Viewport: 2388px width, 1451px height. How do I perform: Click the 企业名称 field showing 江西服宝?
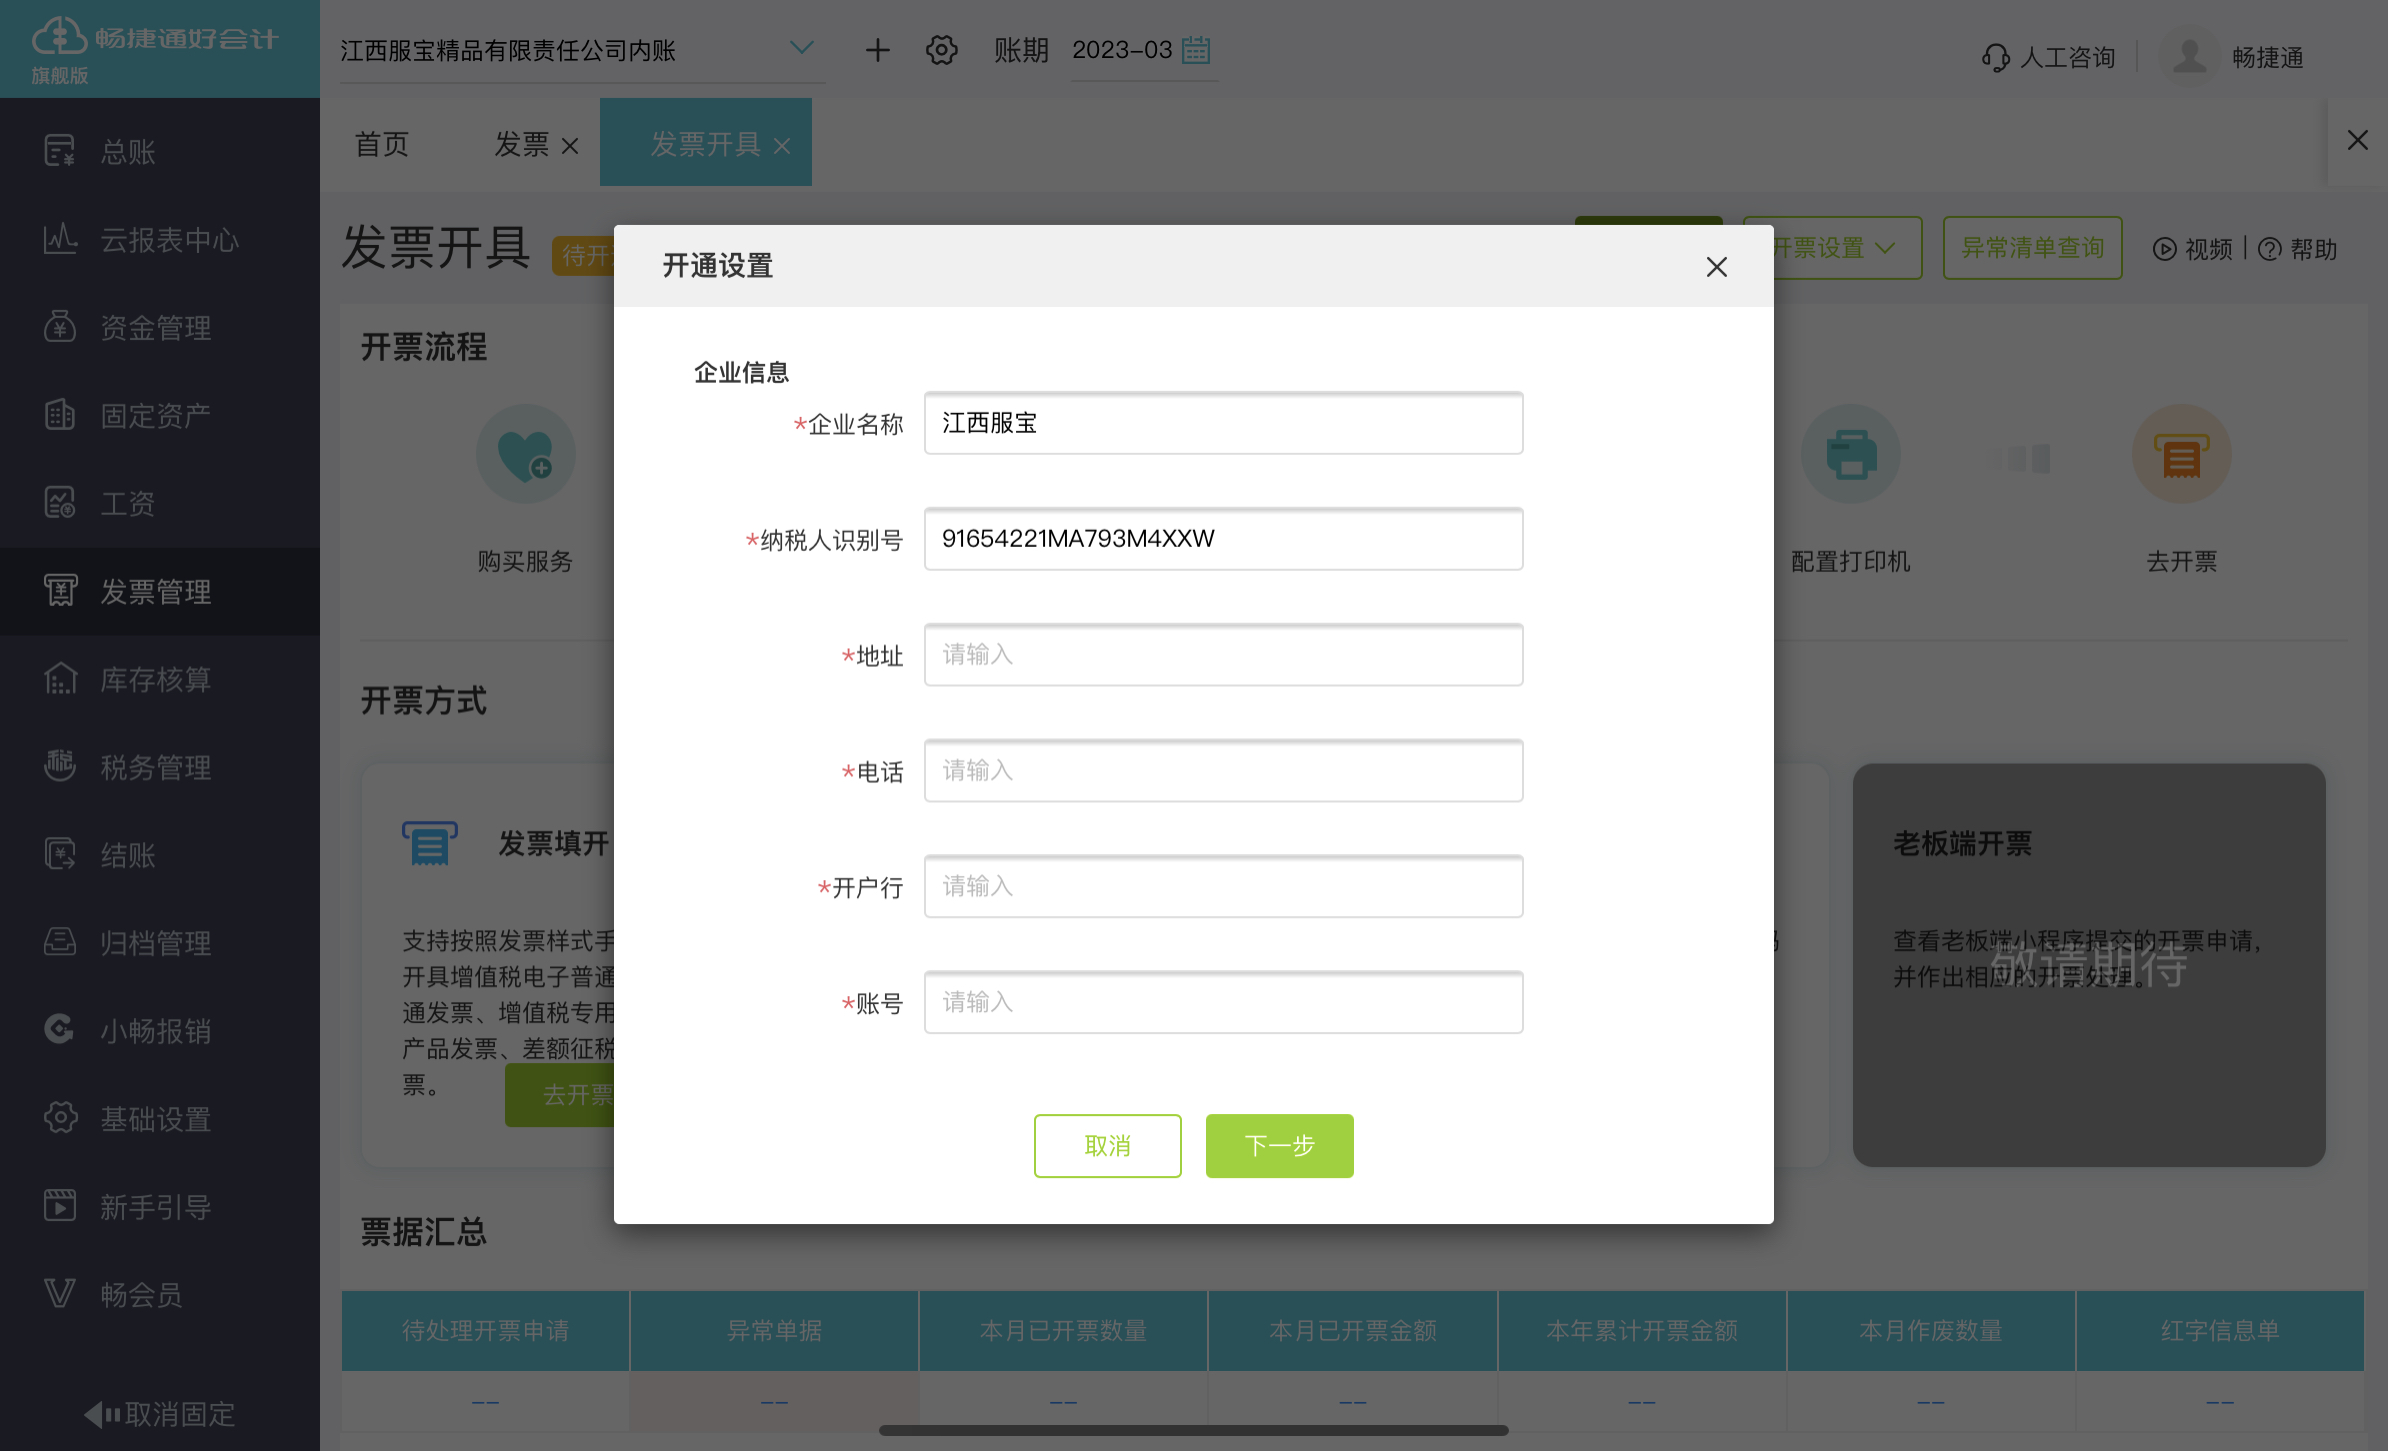pos(1221,423)
